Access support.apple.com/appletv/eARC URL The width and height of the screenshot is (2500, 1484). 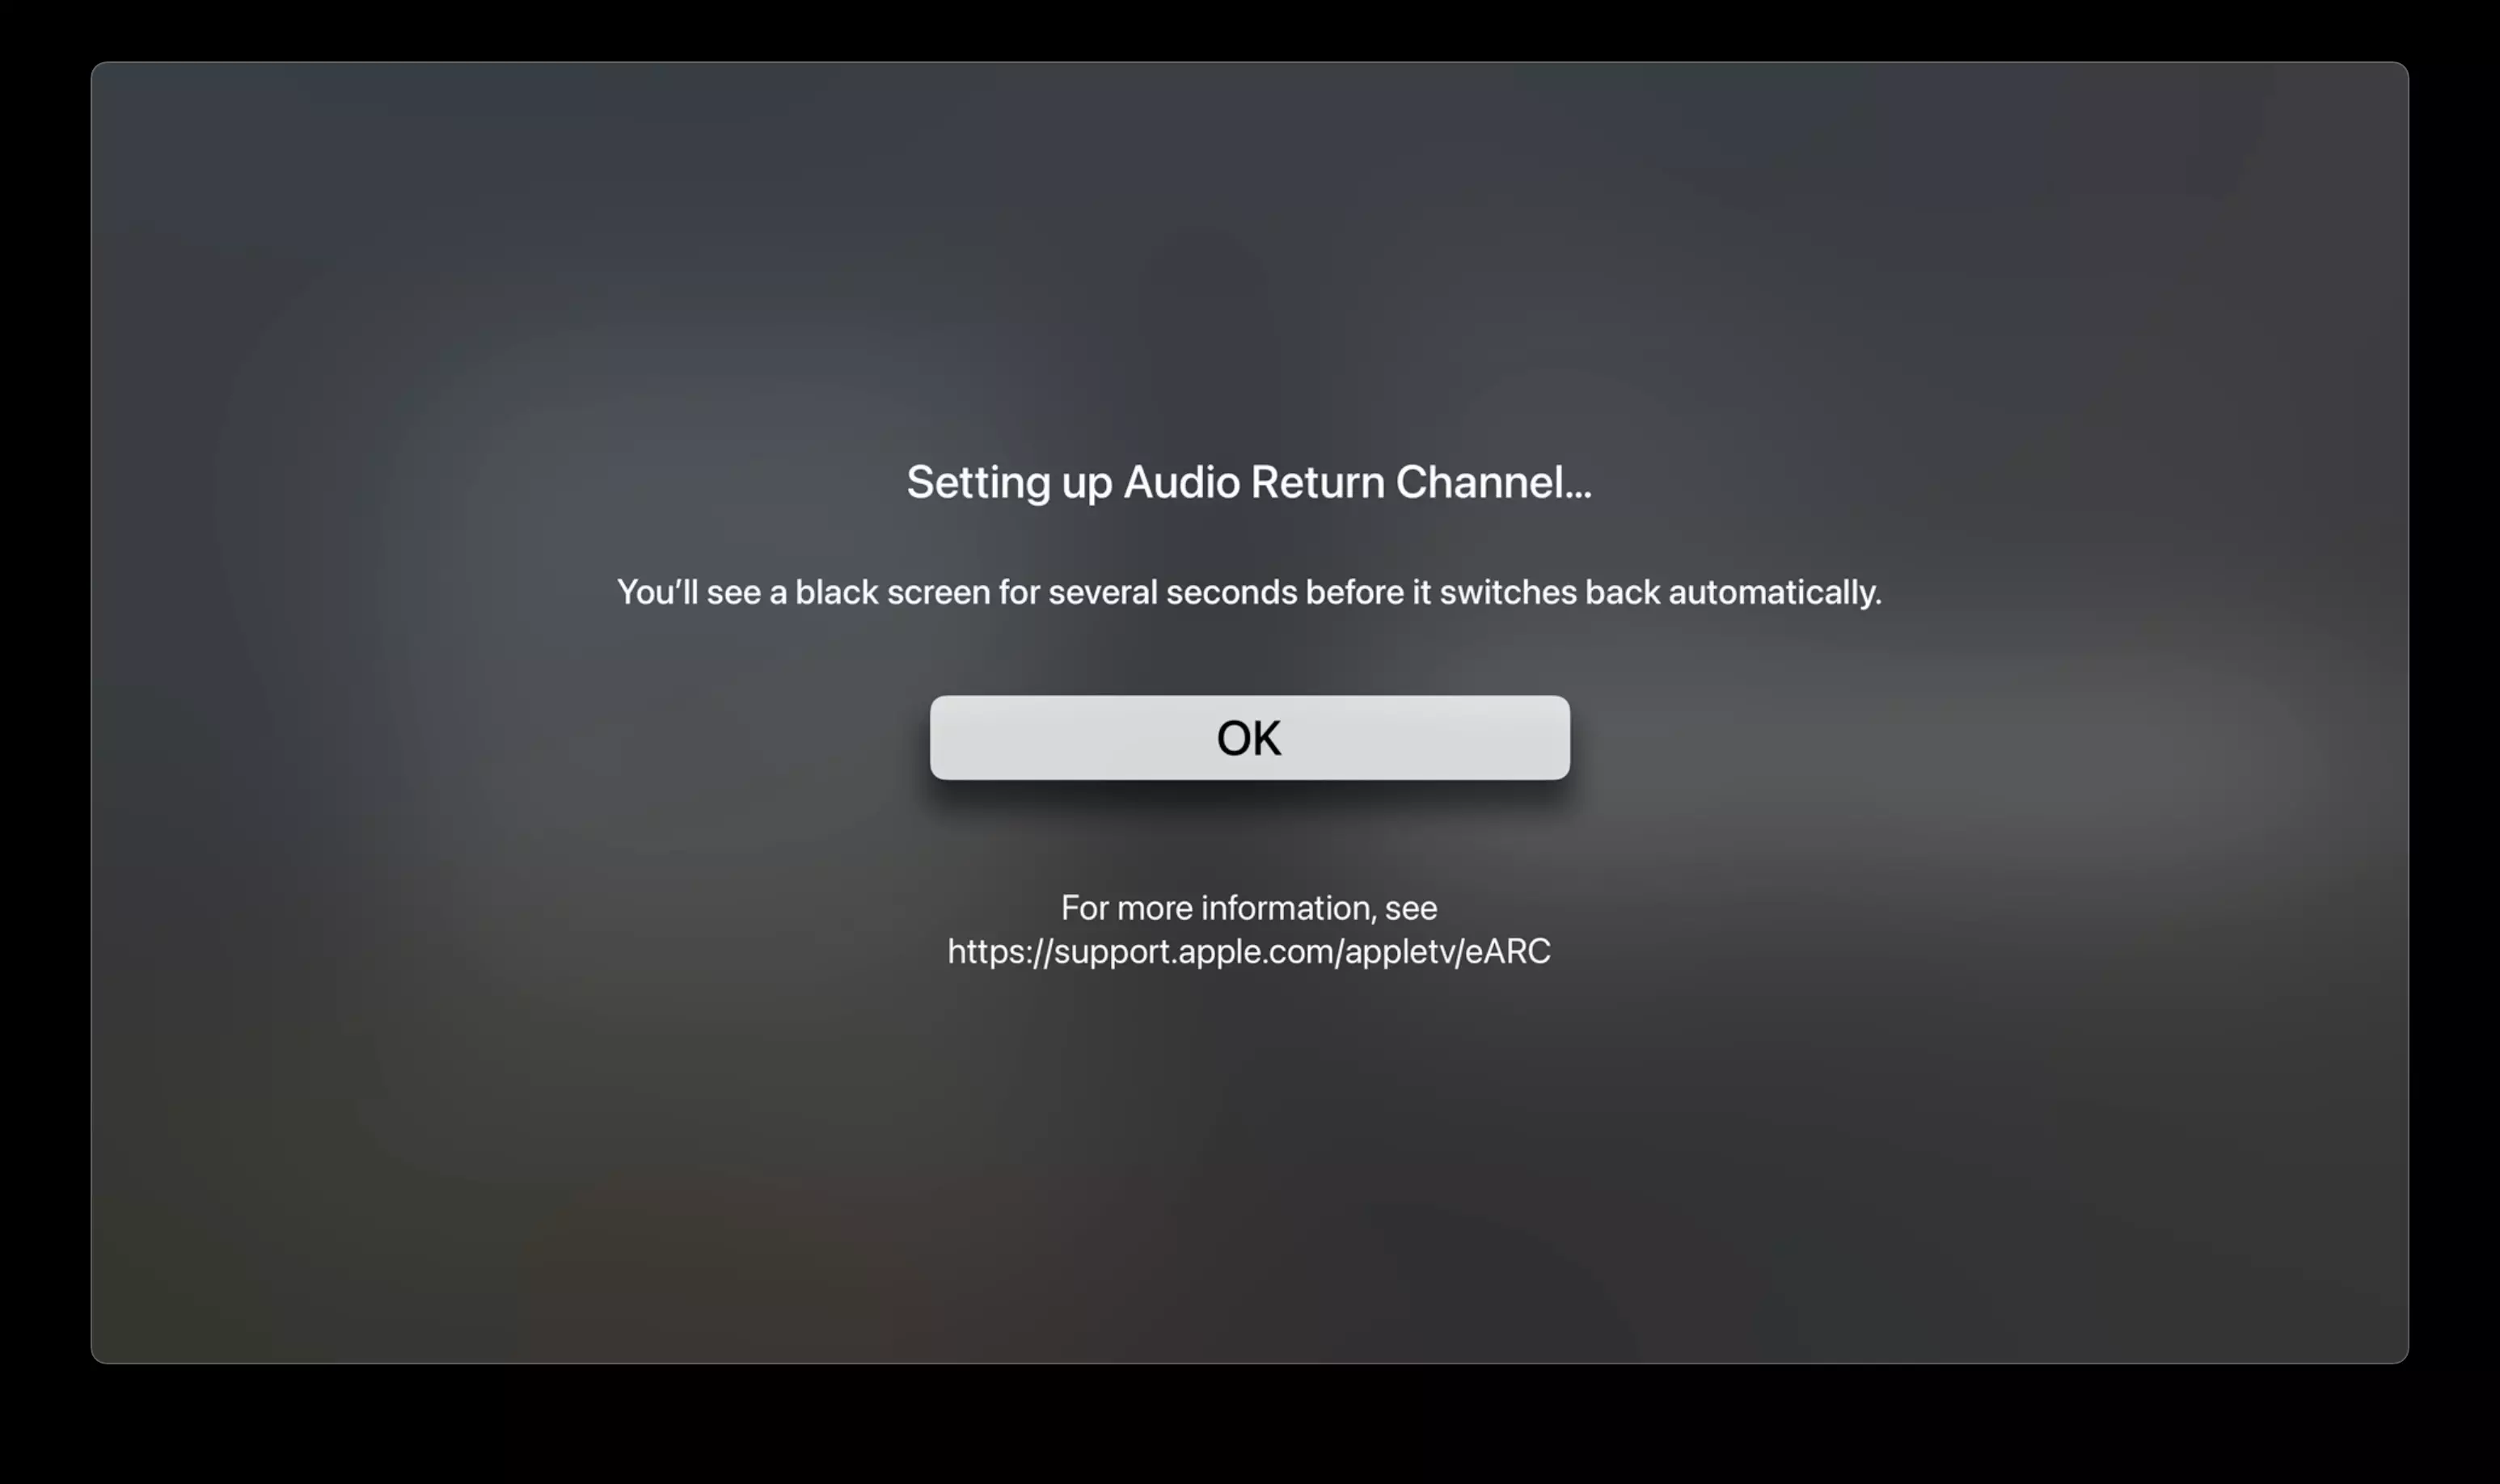tap(1249, 951)
